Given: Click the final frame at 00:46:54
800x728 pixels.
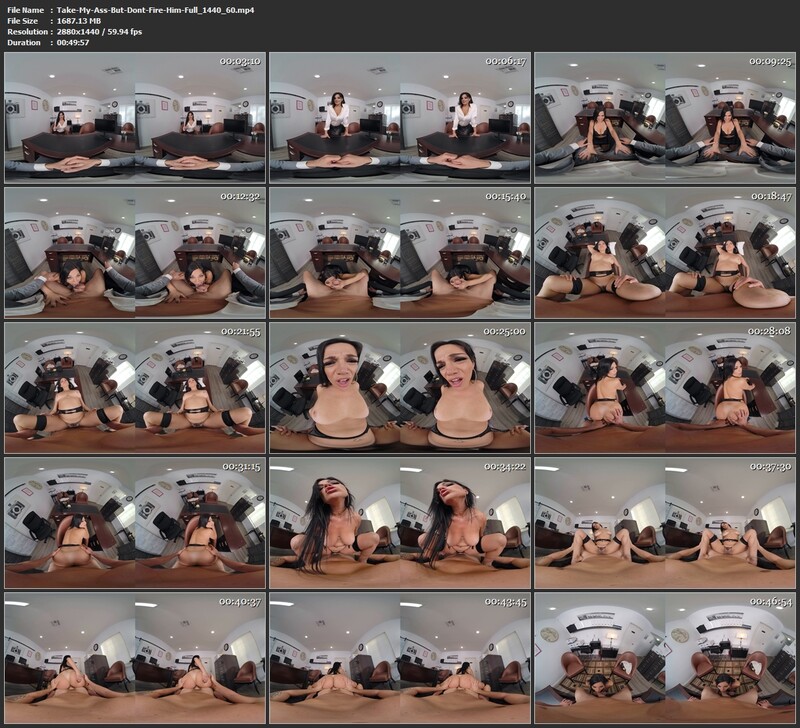Looking at the screenshot, I should point(665,658).
